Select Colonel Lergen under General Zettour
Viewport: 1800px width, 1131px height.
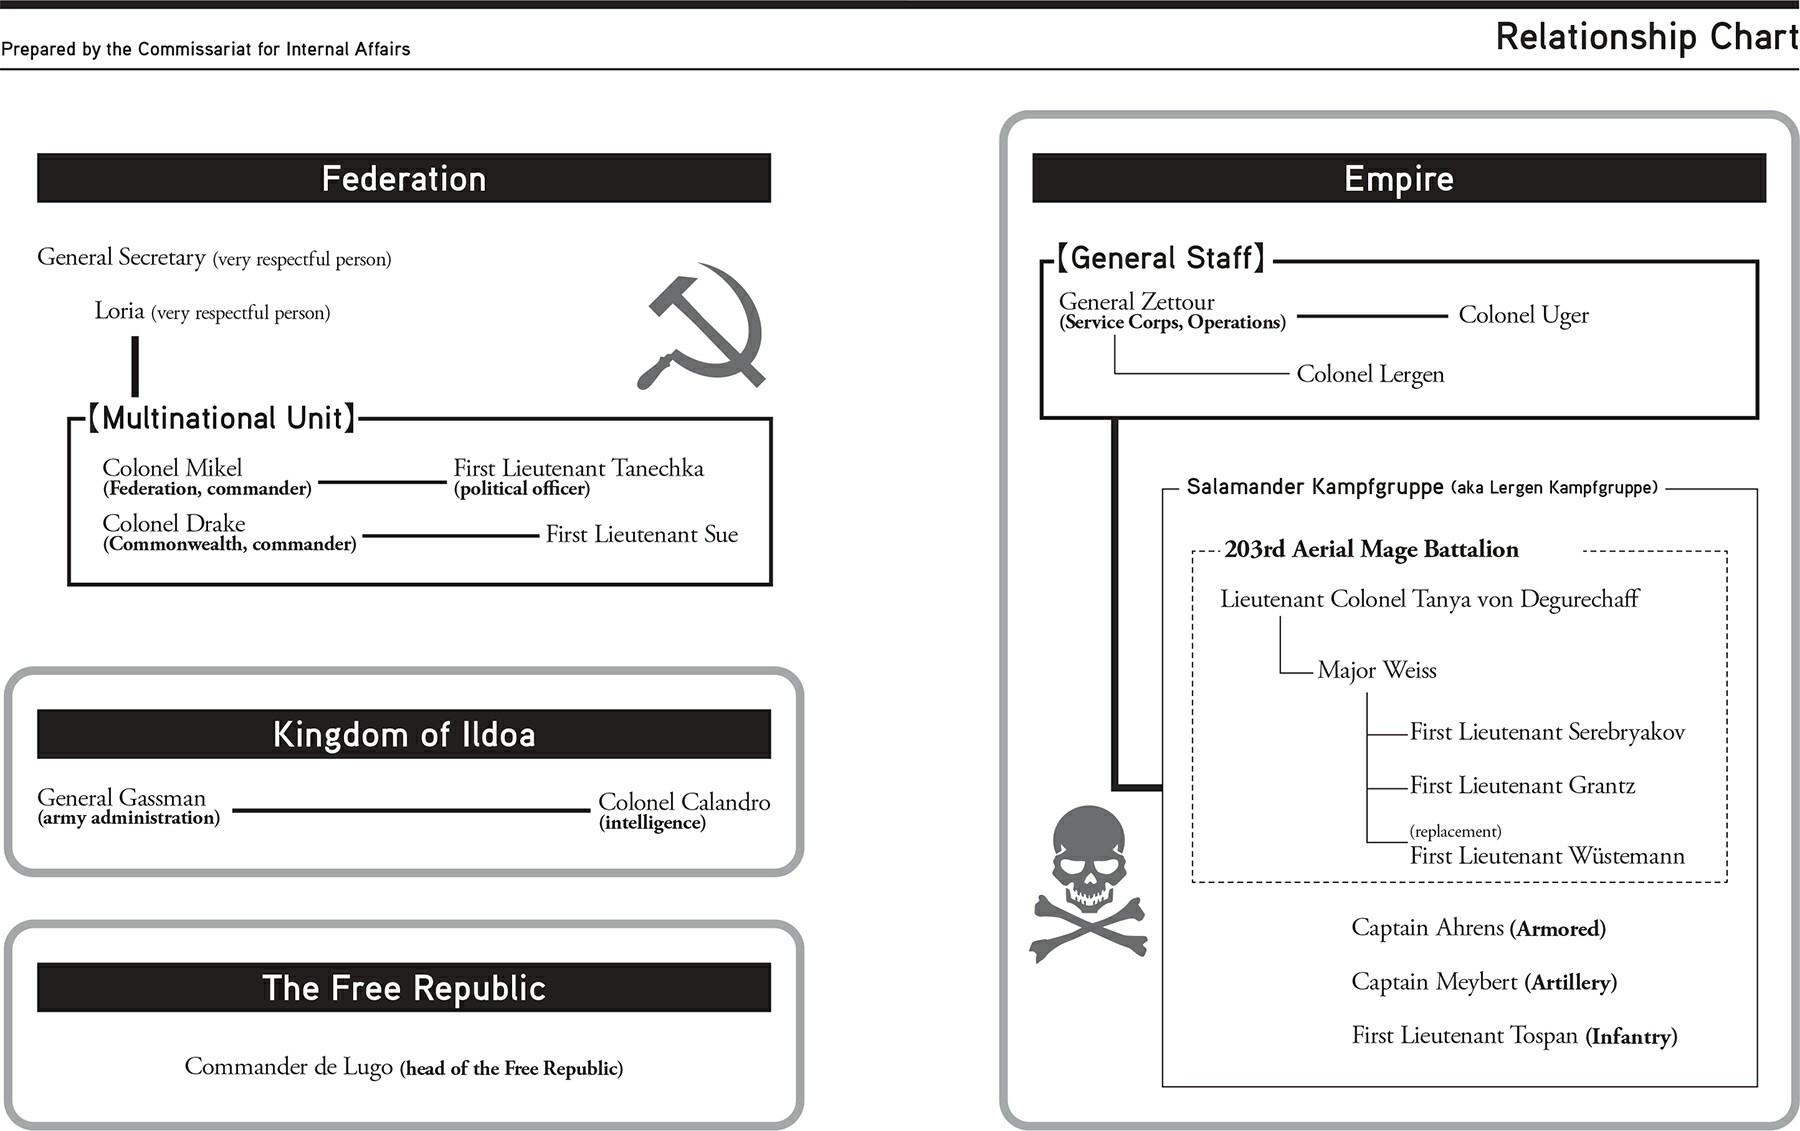pos(1370,374)
